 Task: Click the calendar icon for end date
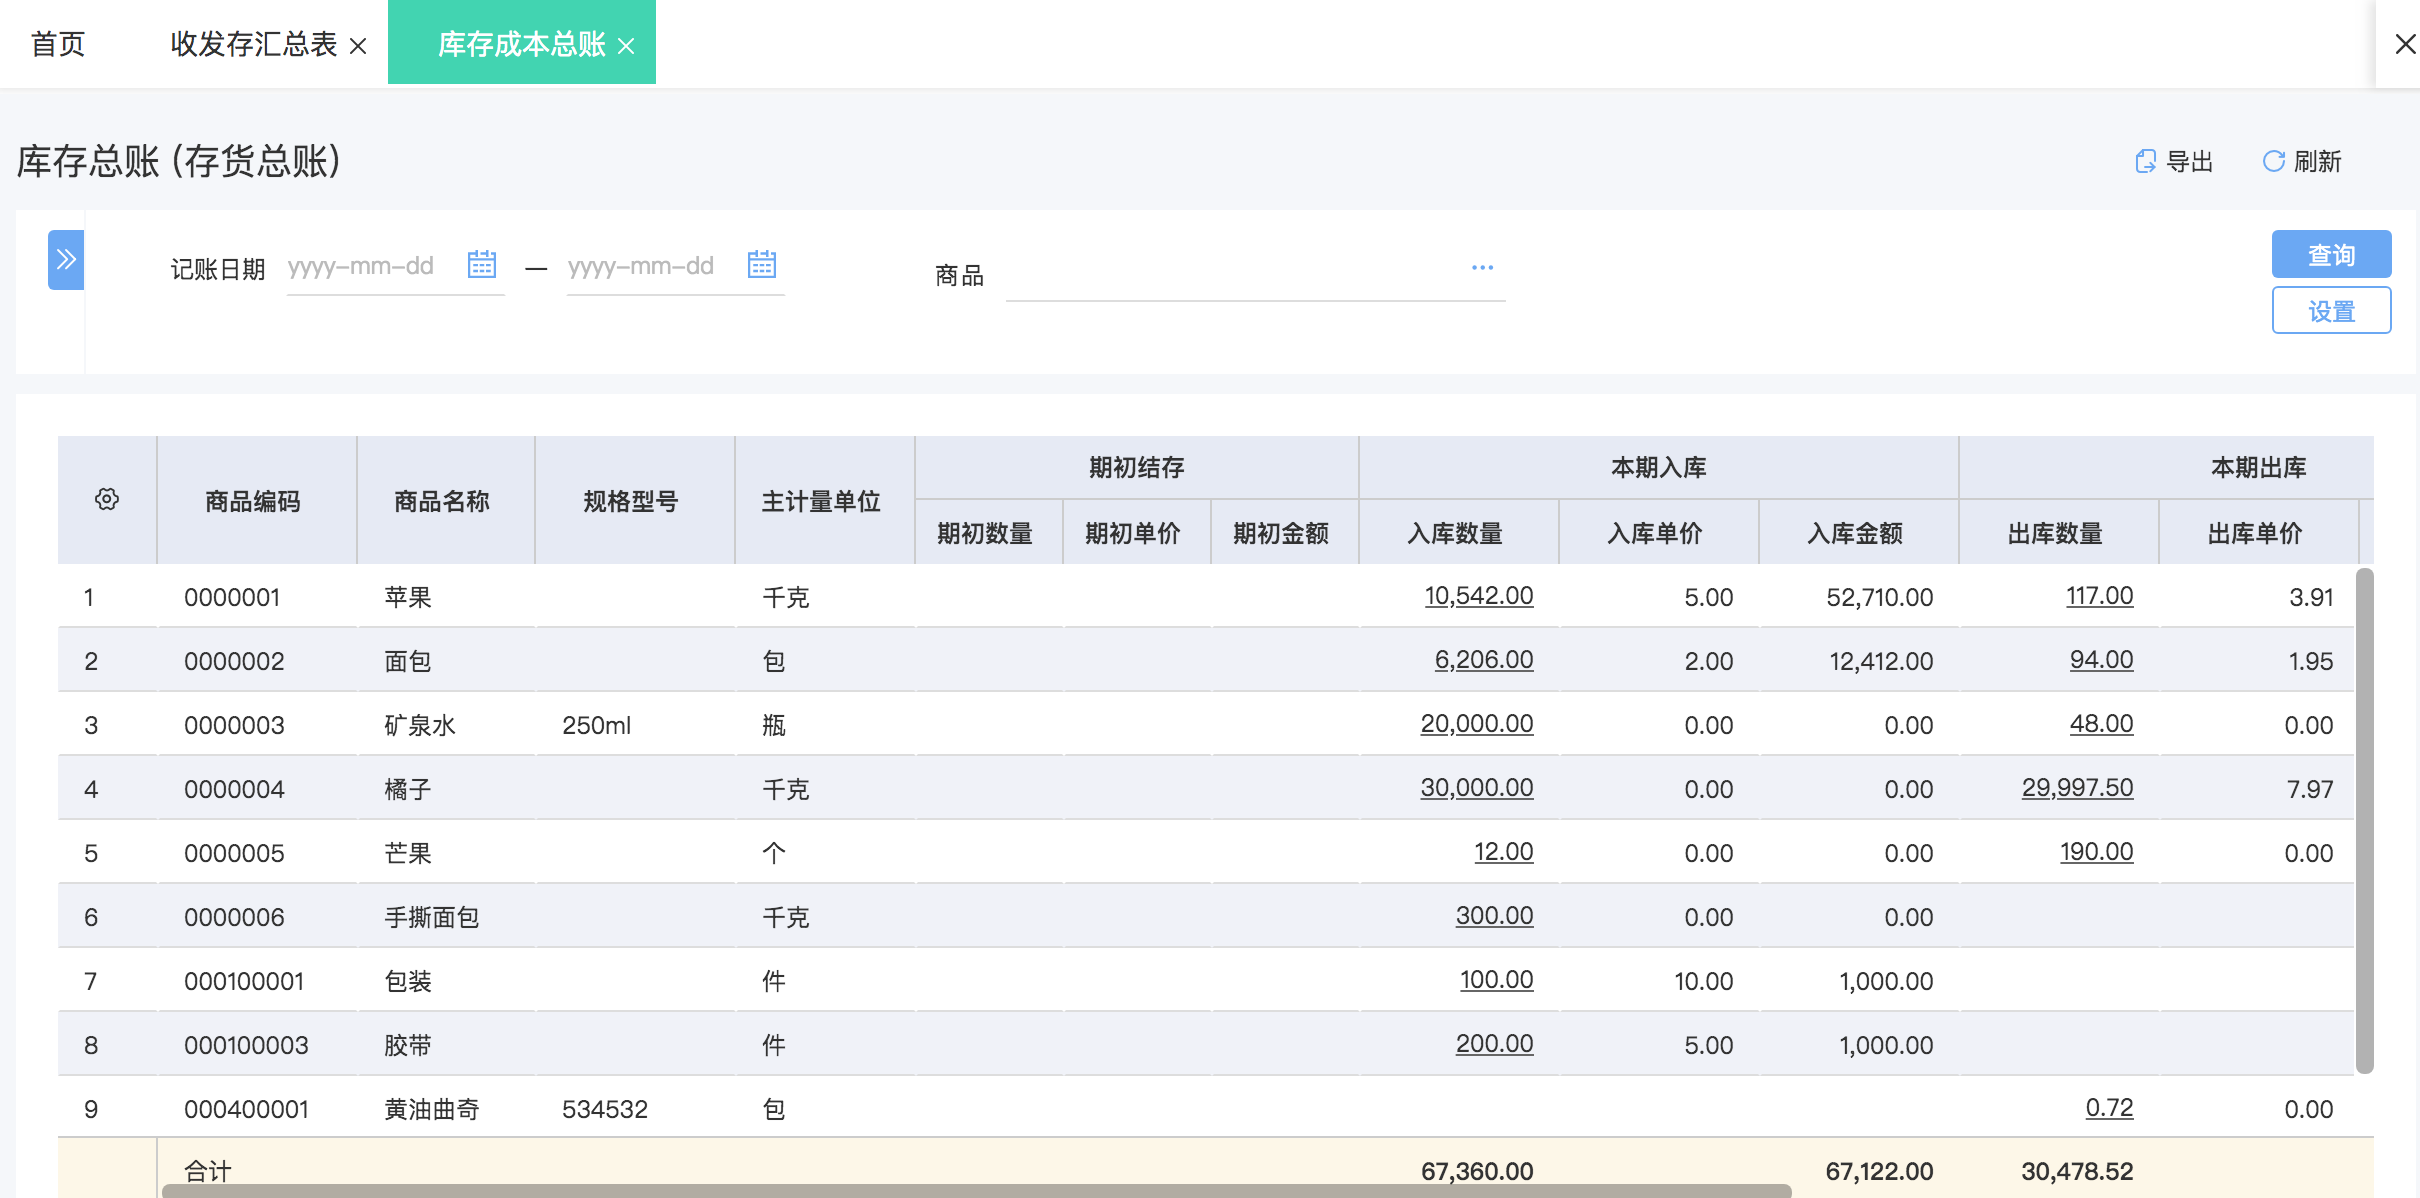[x=759, y=266]
